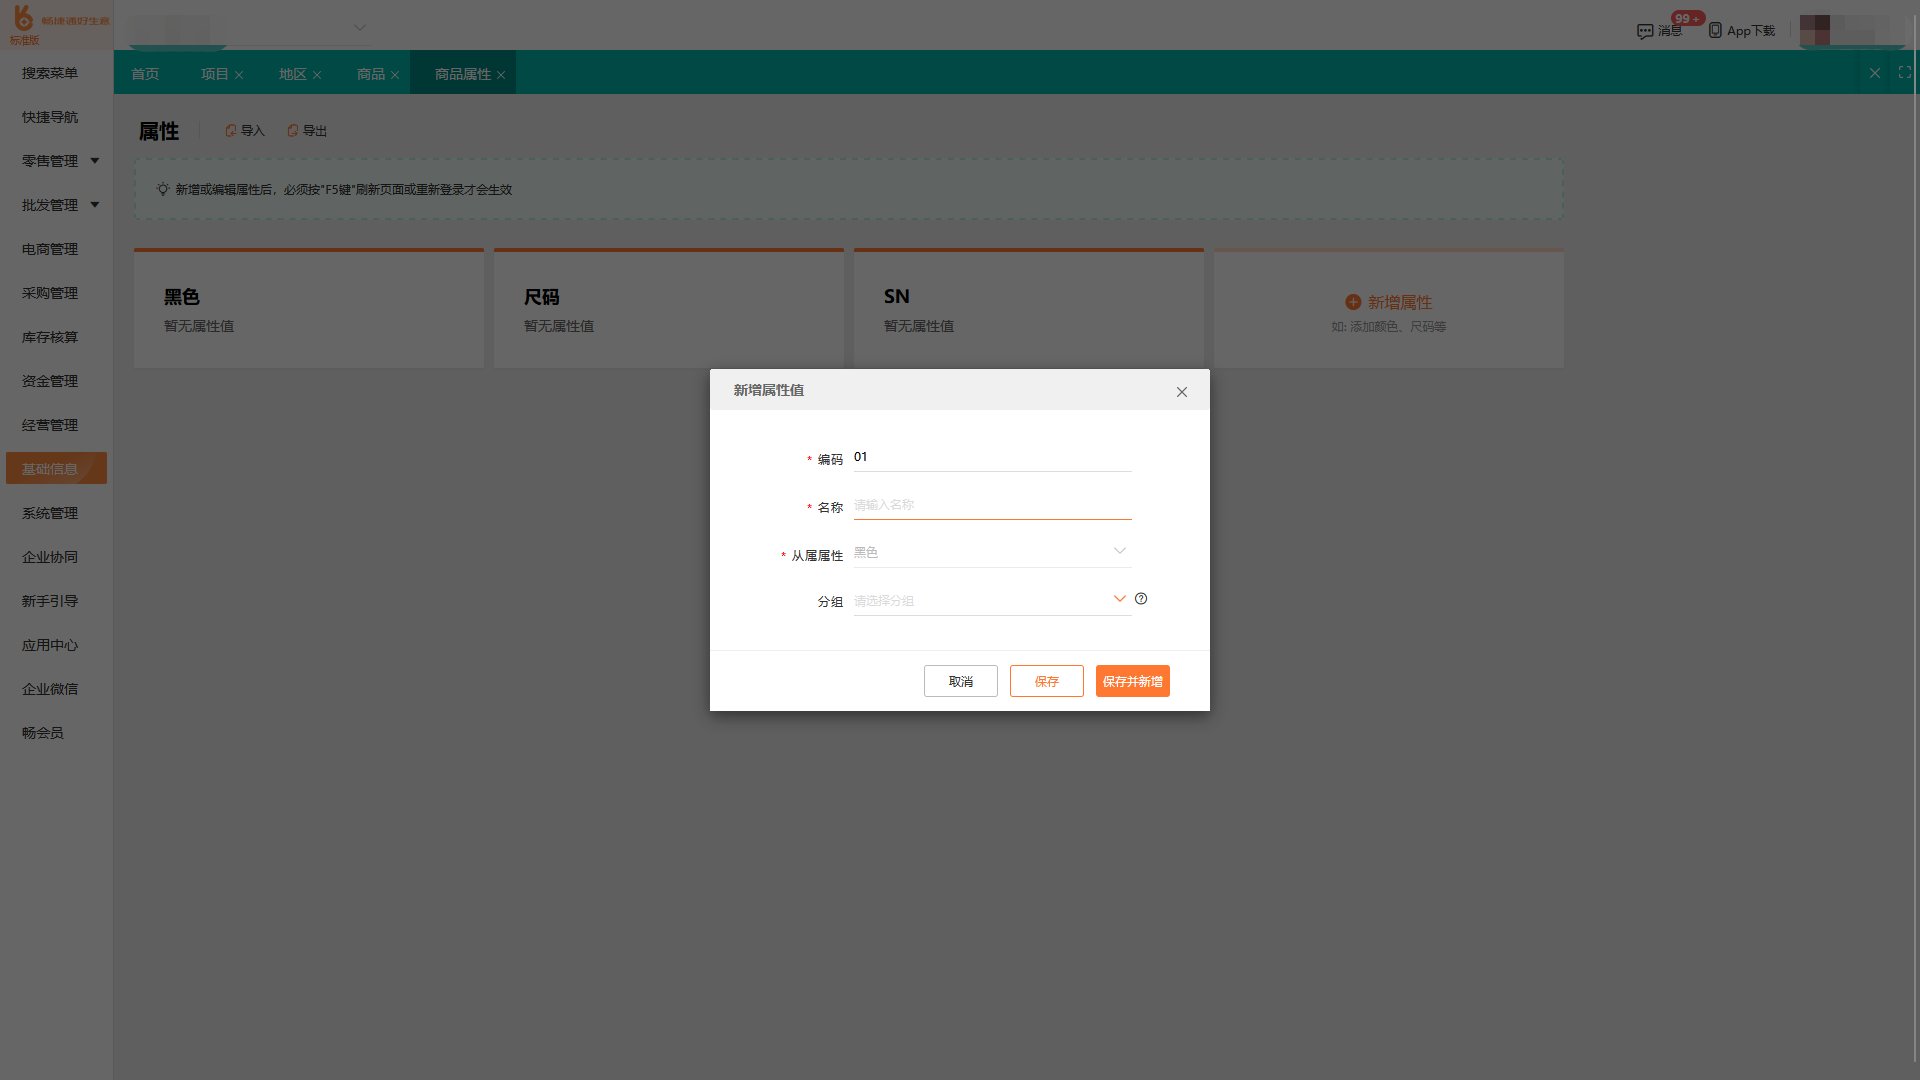Expand the 从属属性 dropdown selector
Viewport: 1920px width, 1080px height.
(1118, 551)
